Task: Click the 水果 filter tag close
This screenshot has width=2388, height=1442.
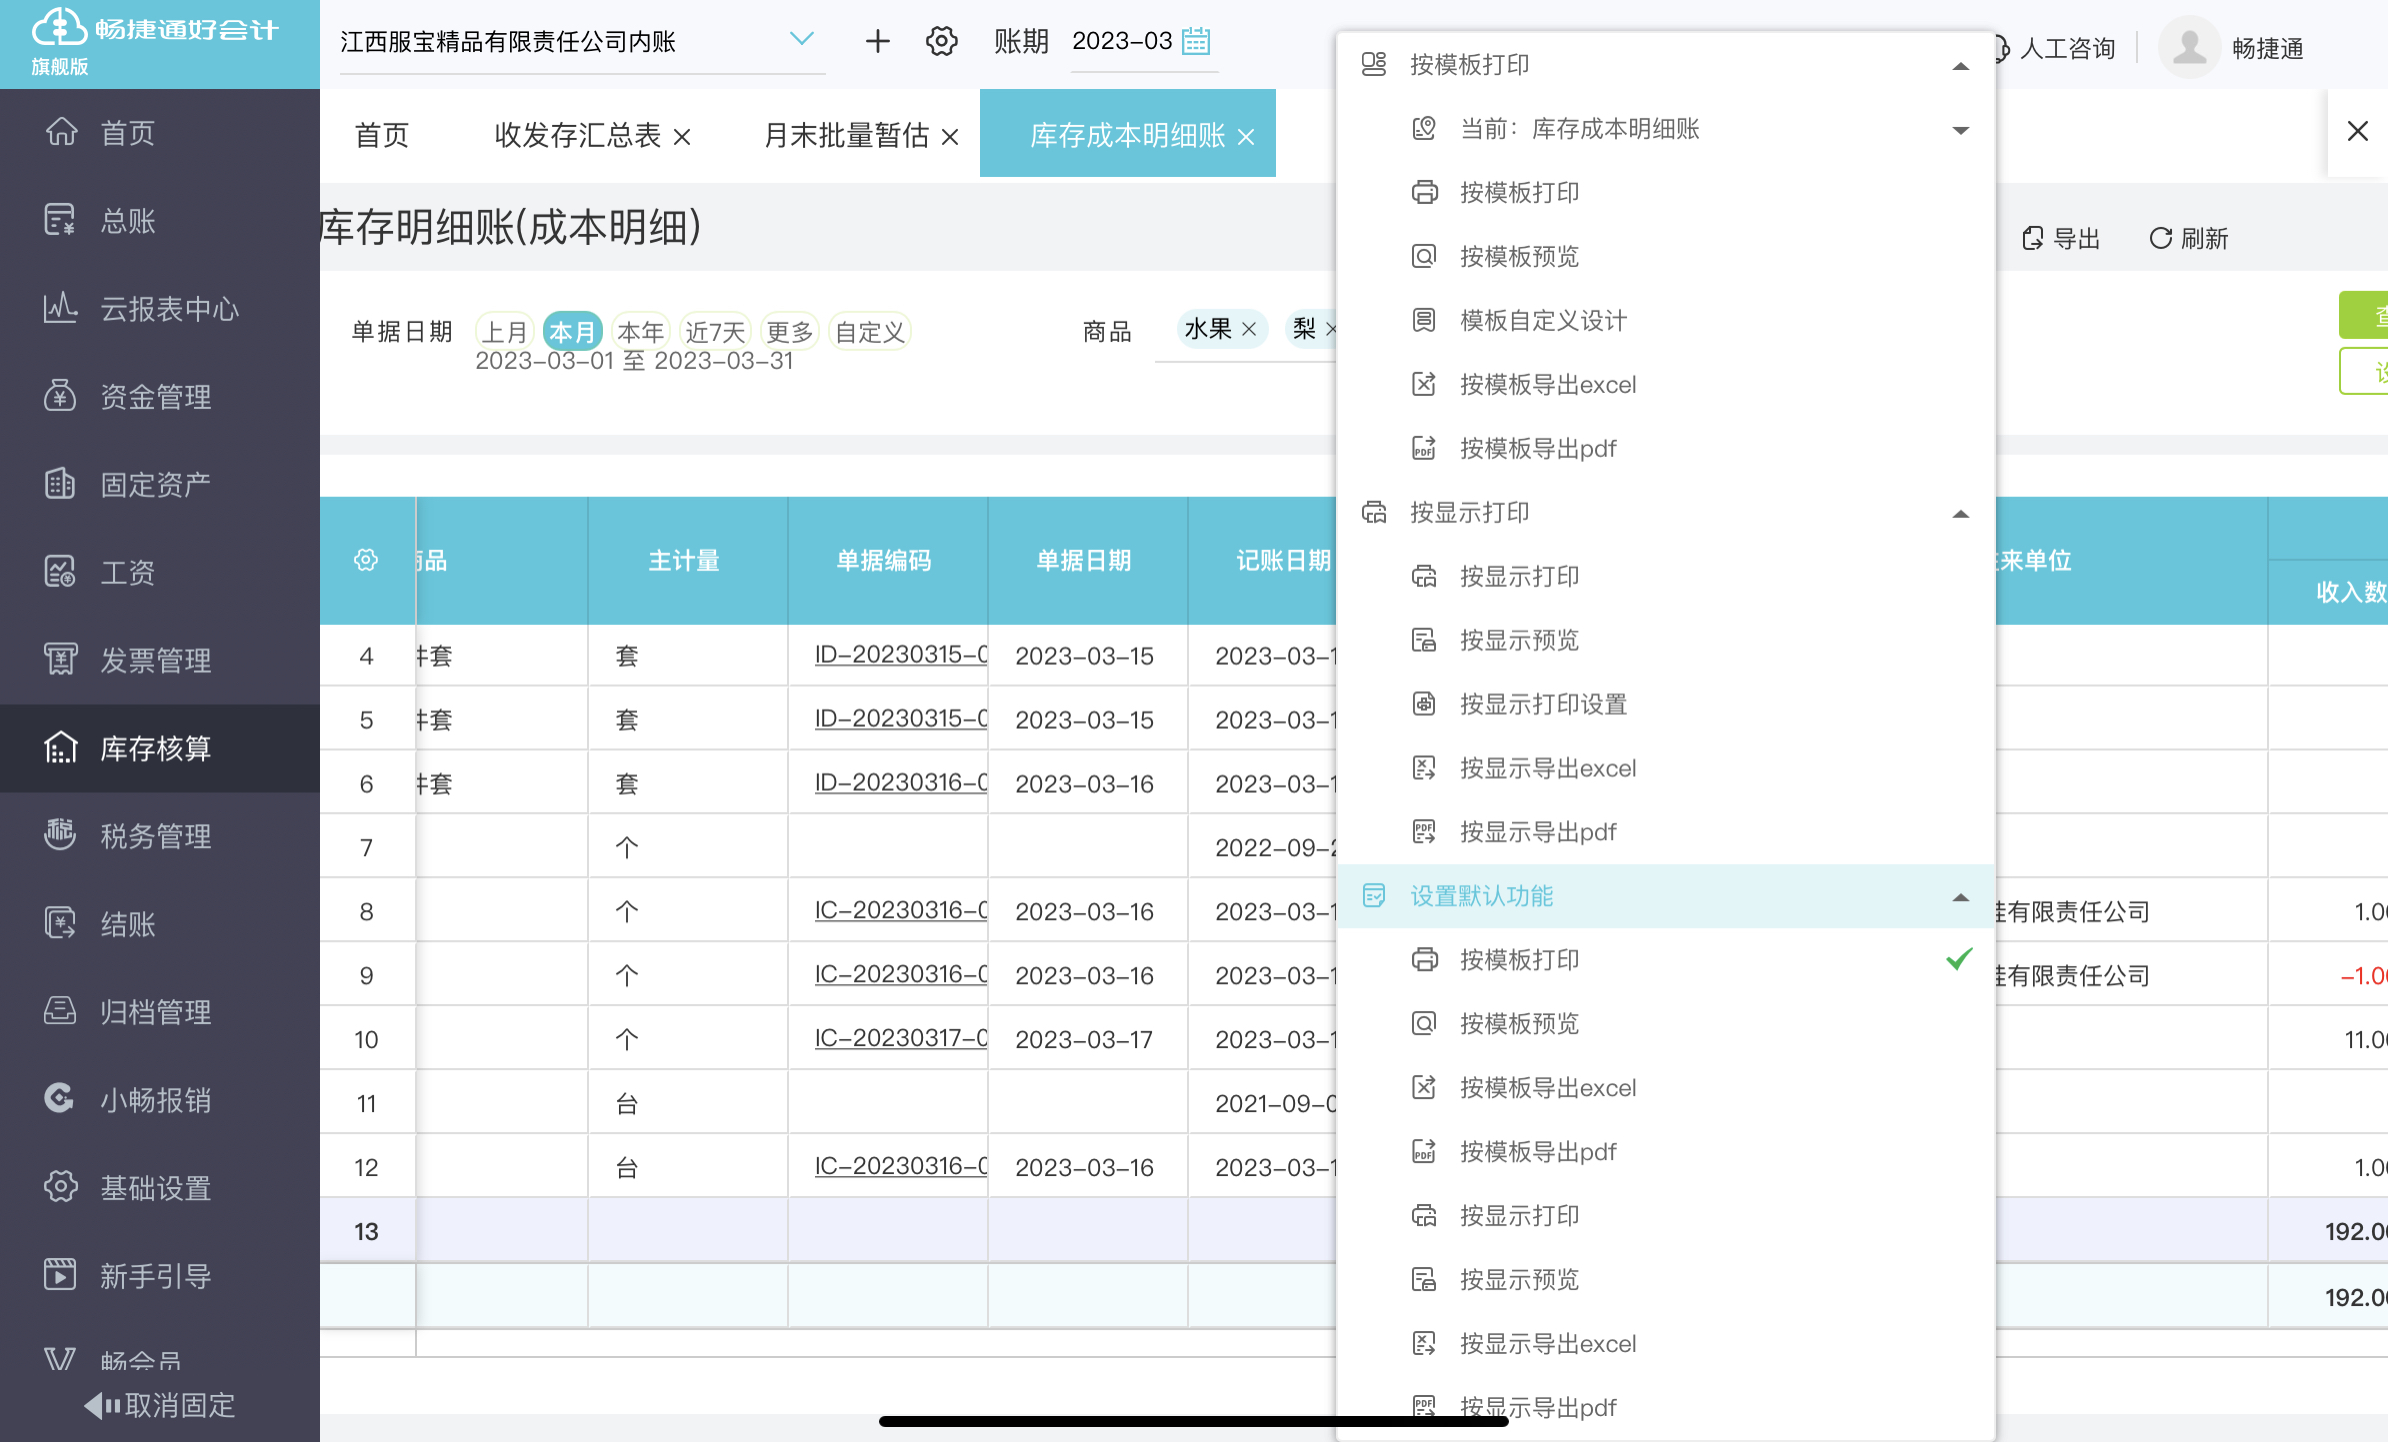Action: click(1252, 331)
